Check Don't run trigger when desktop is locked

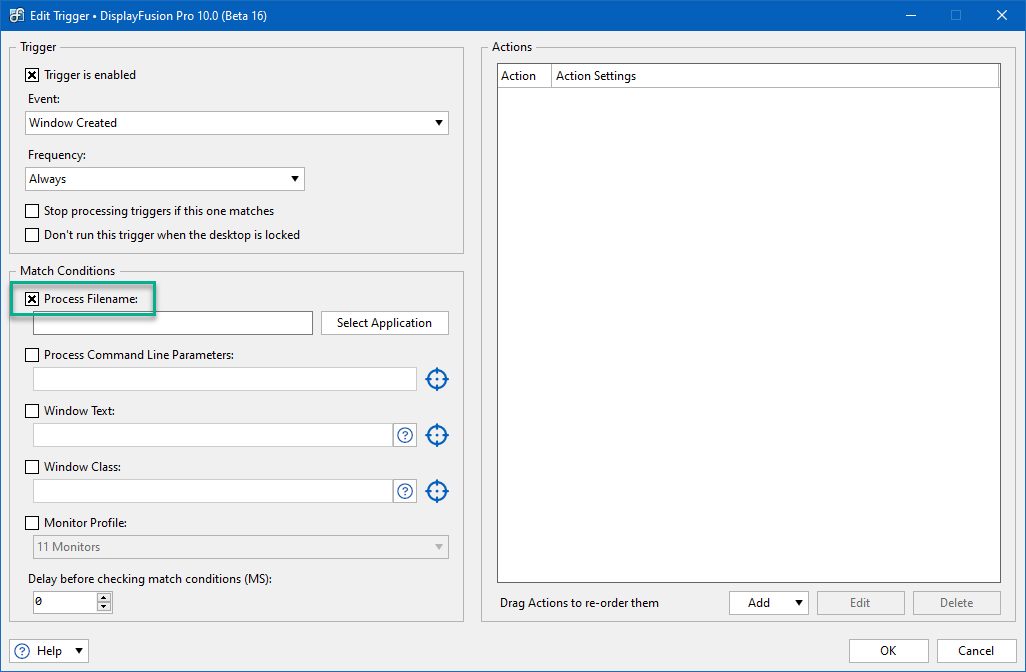point(33,235)
